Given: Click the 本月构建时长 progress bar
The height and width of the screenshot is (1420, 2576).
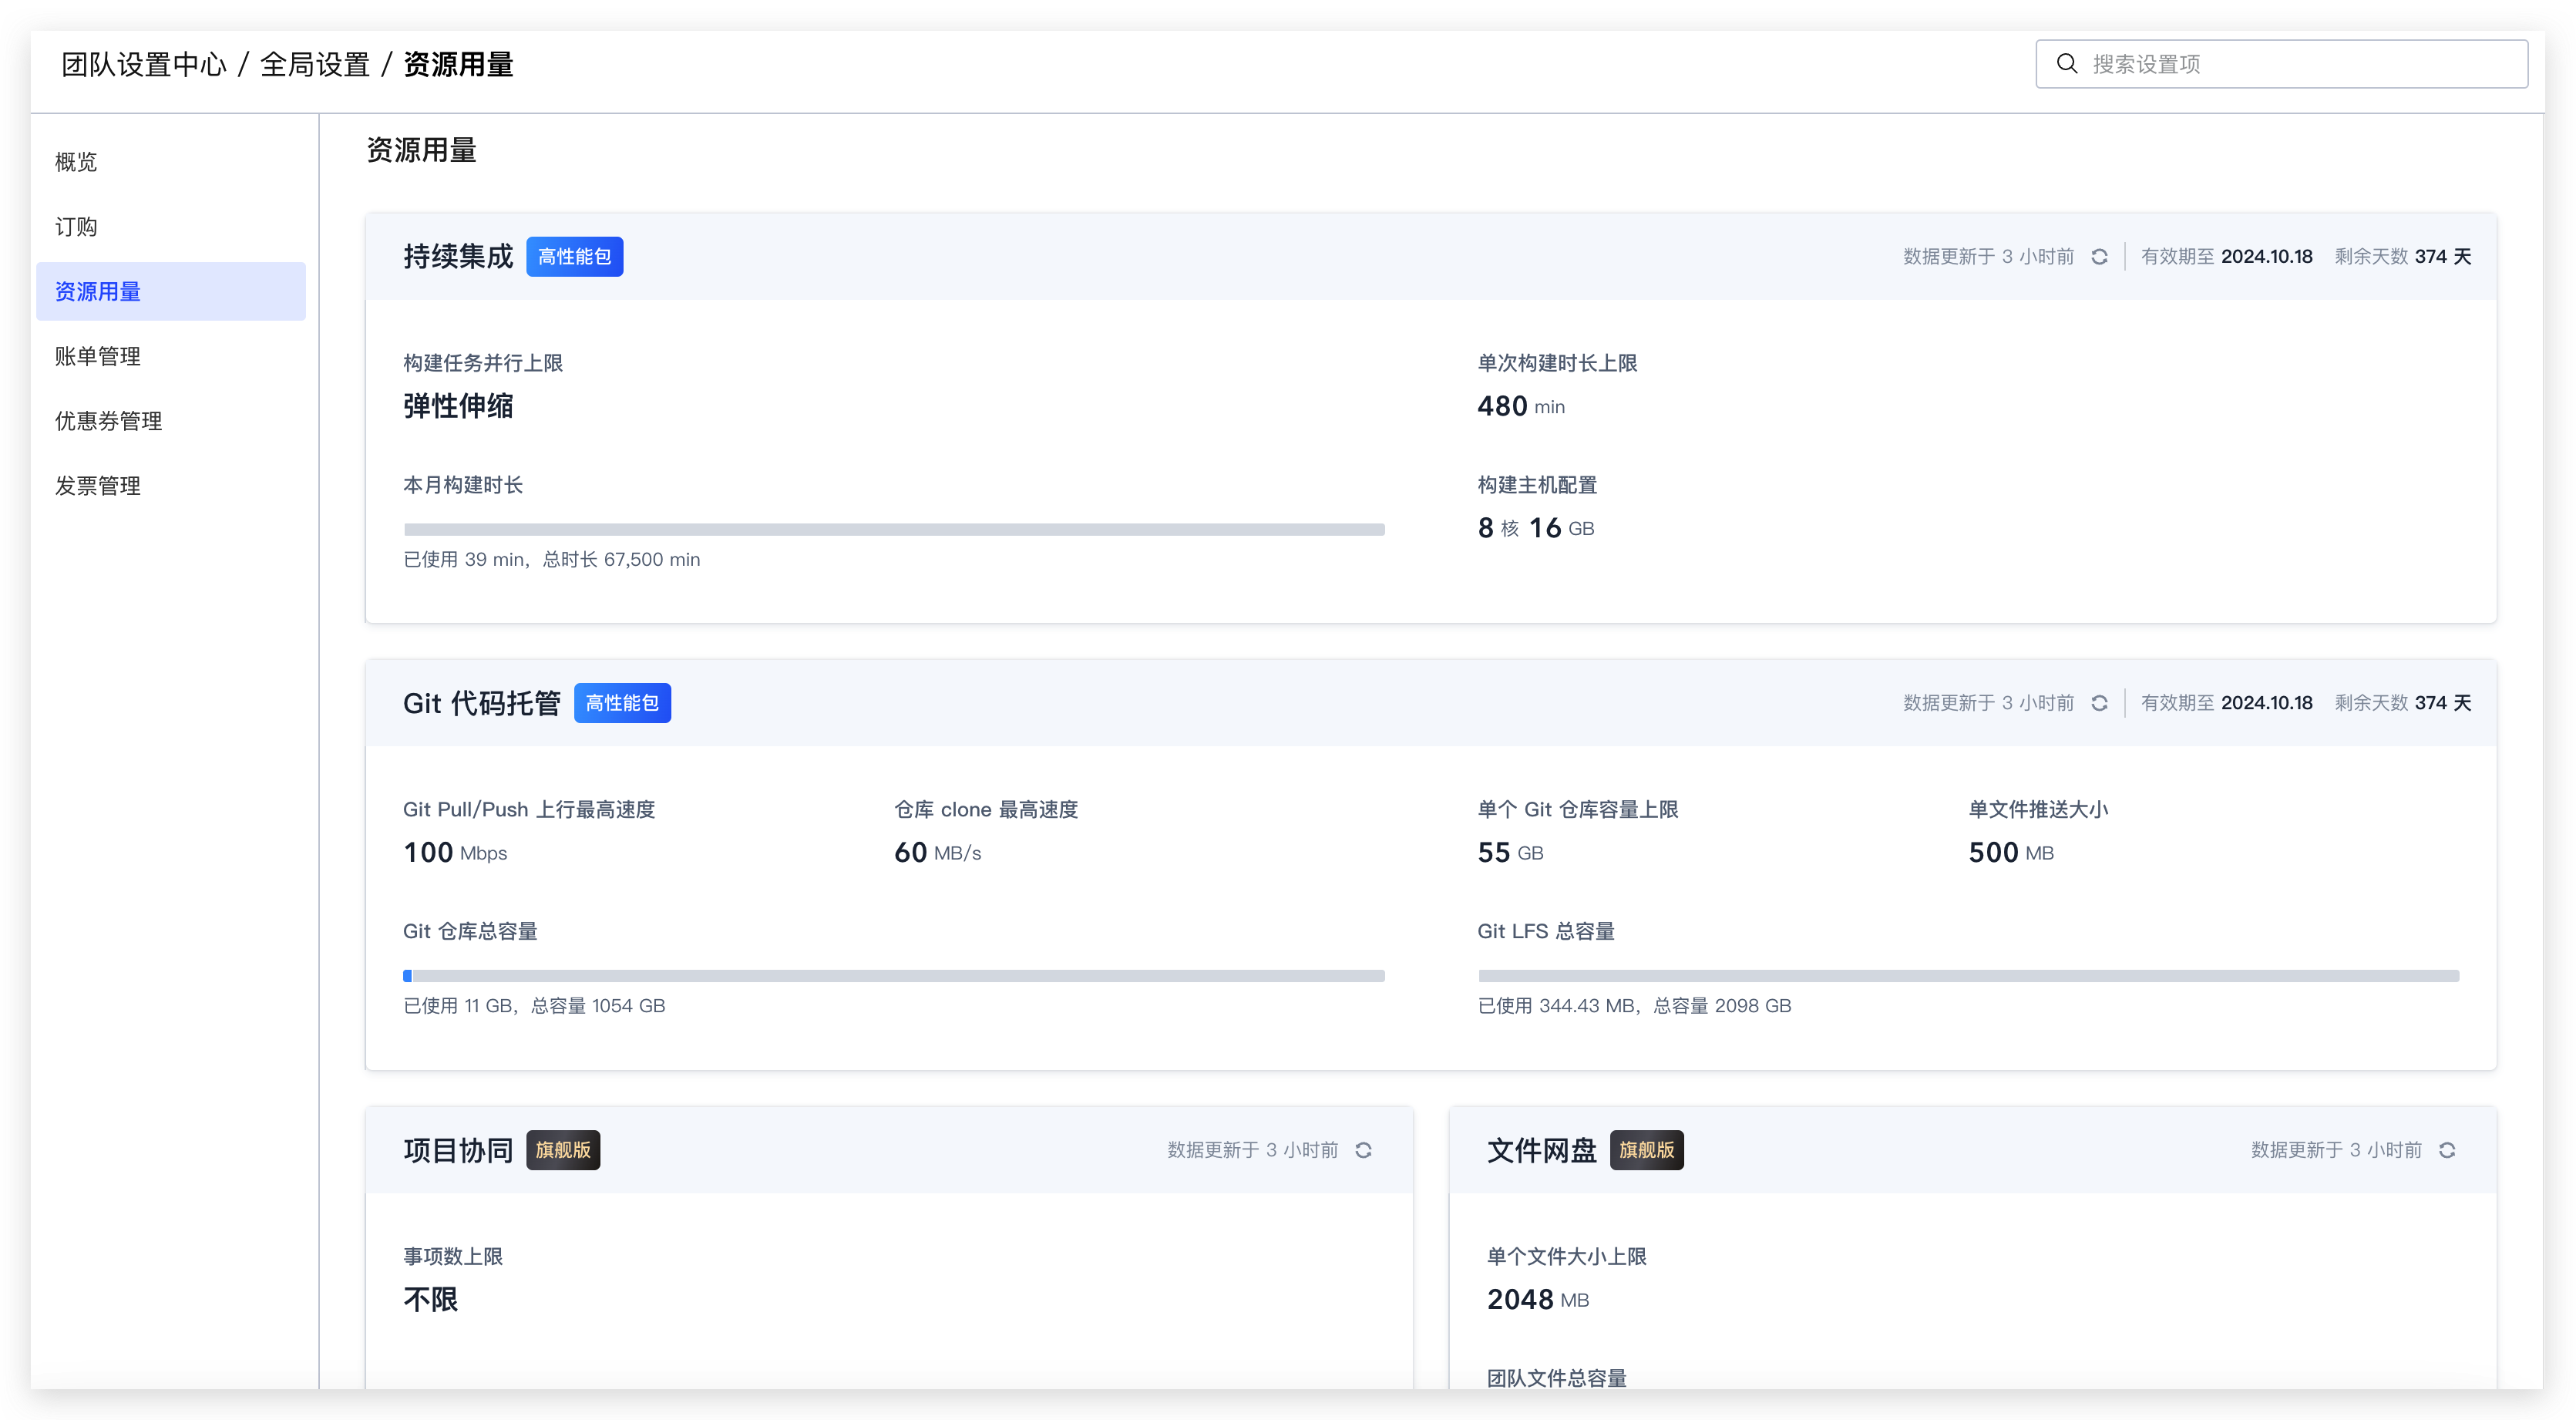Looking at the screenshot, I should 893,529.
